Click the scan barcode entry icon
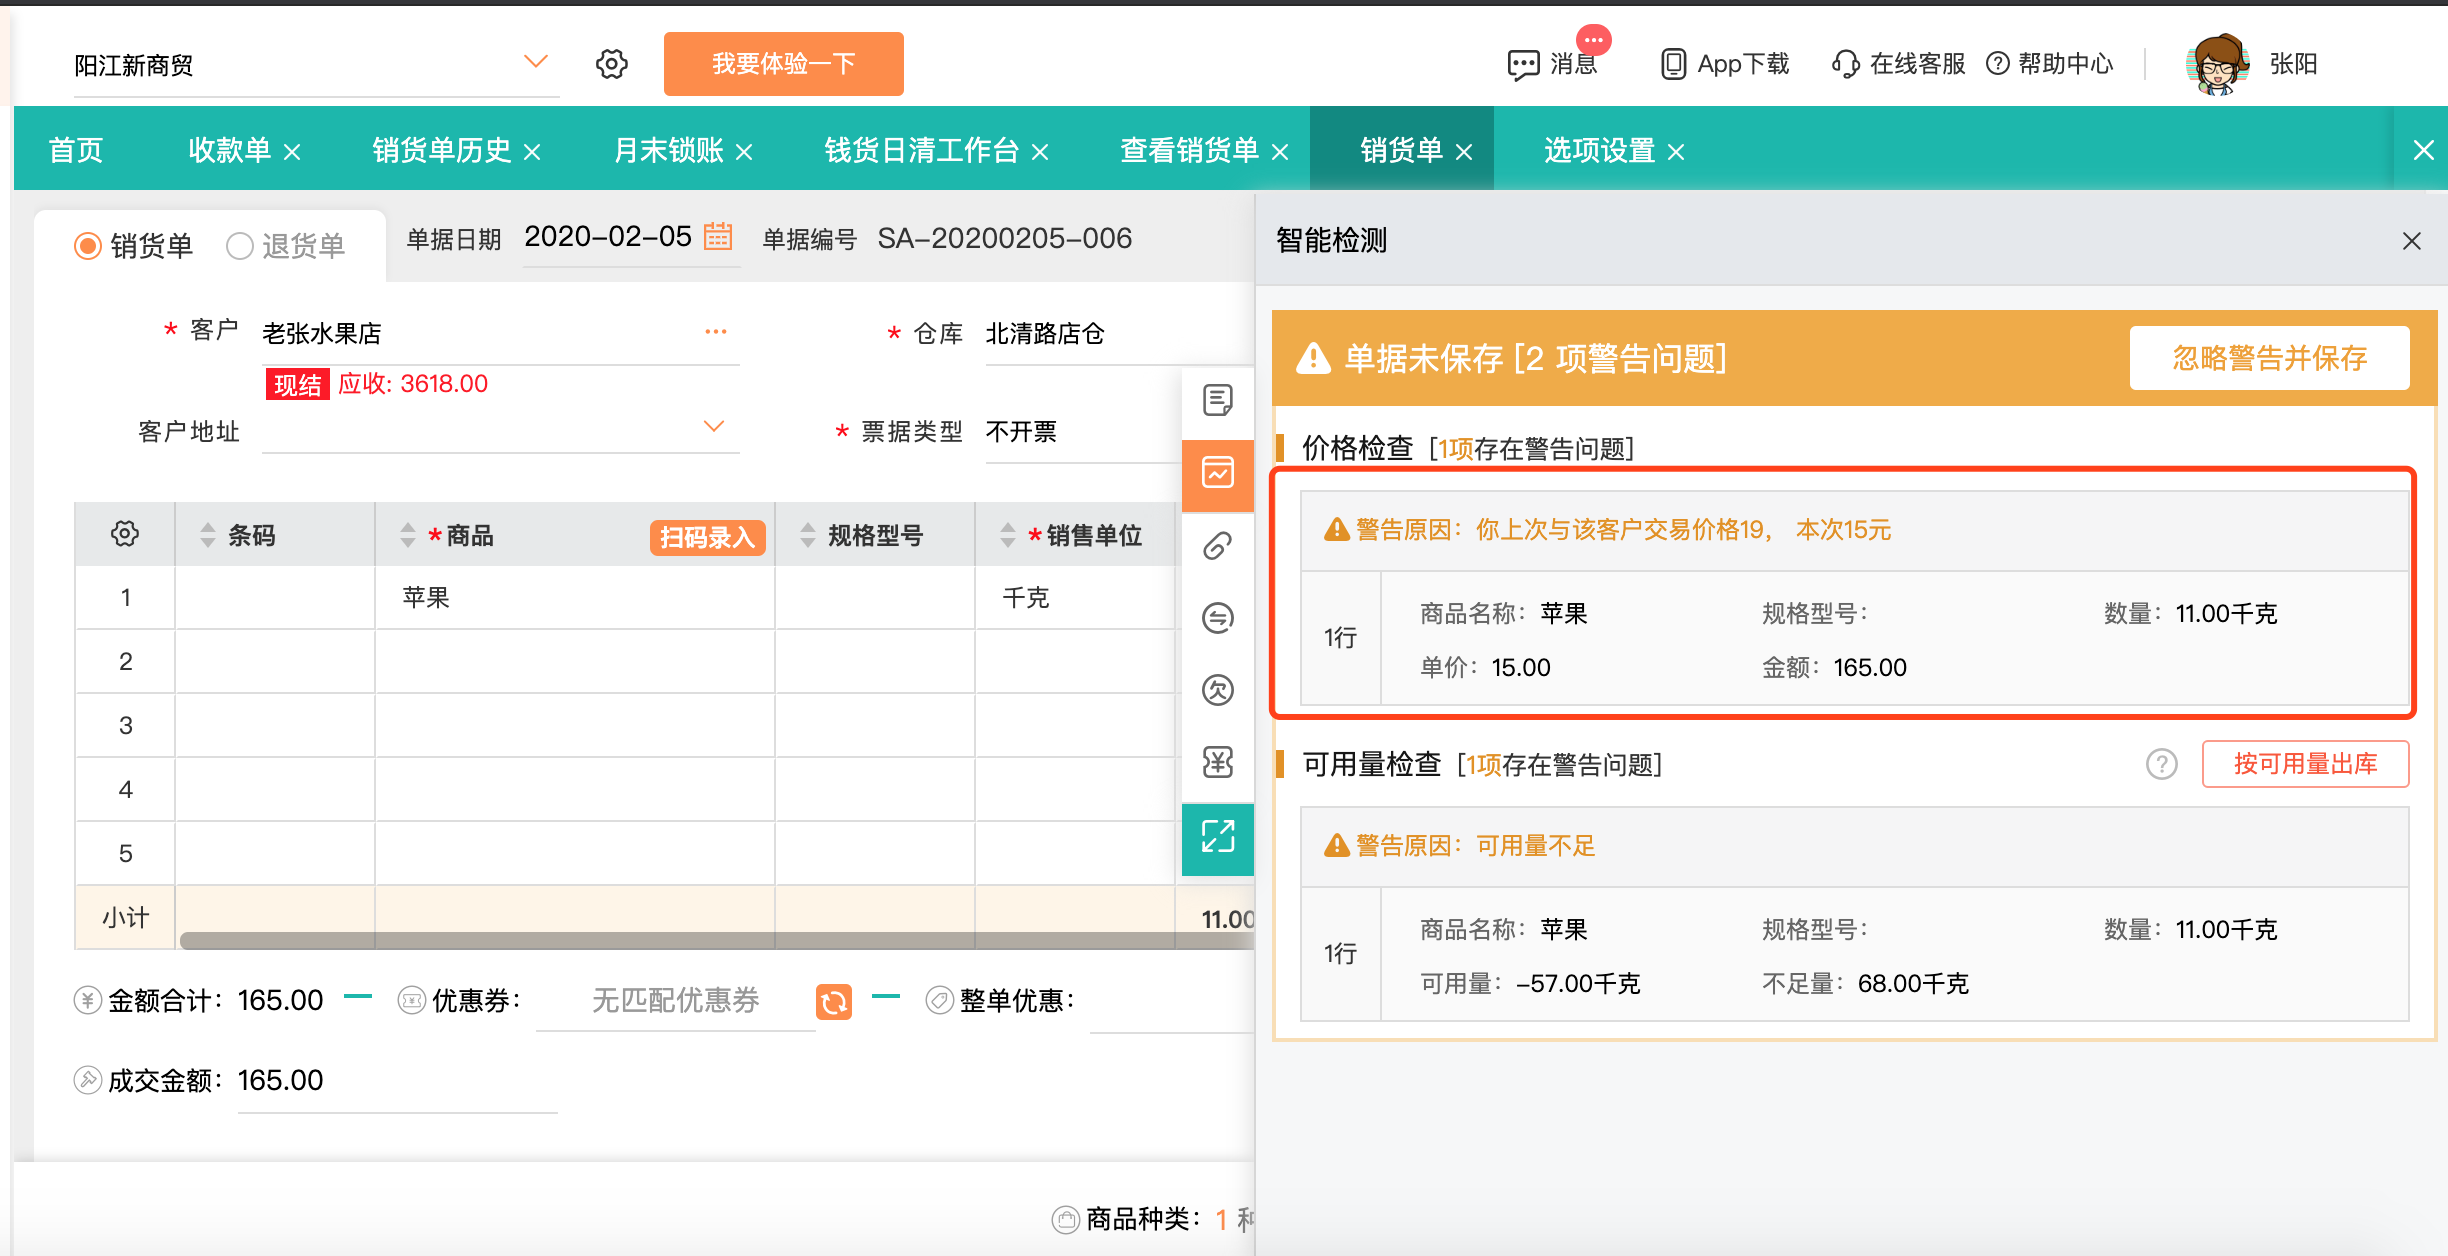Screen dimensions: 2448x1256 706,537
